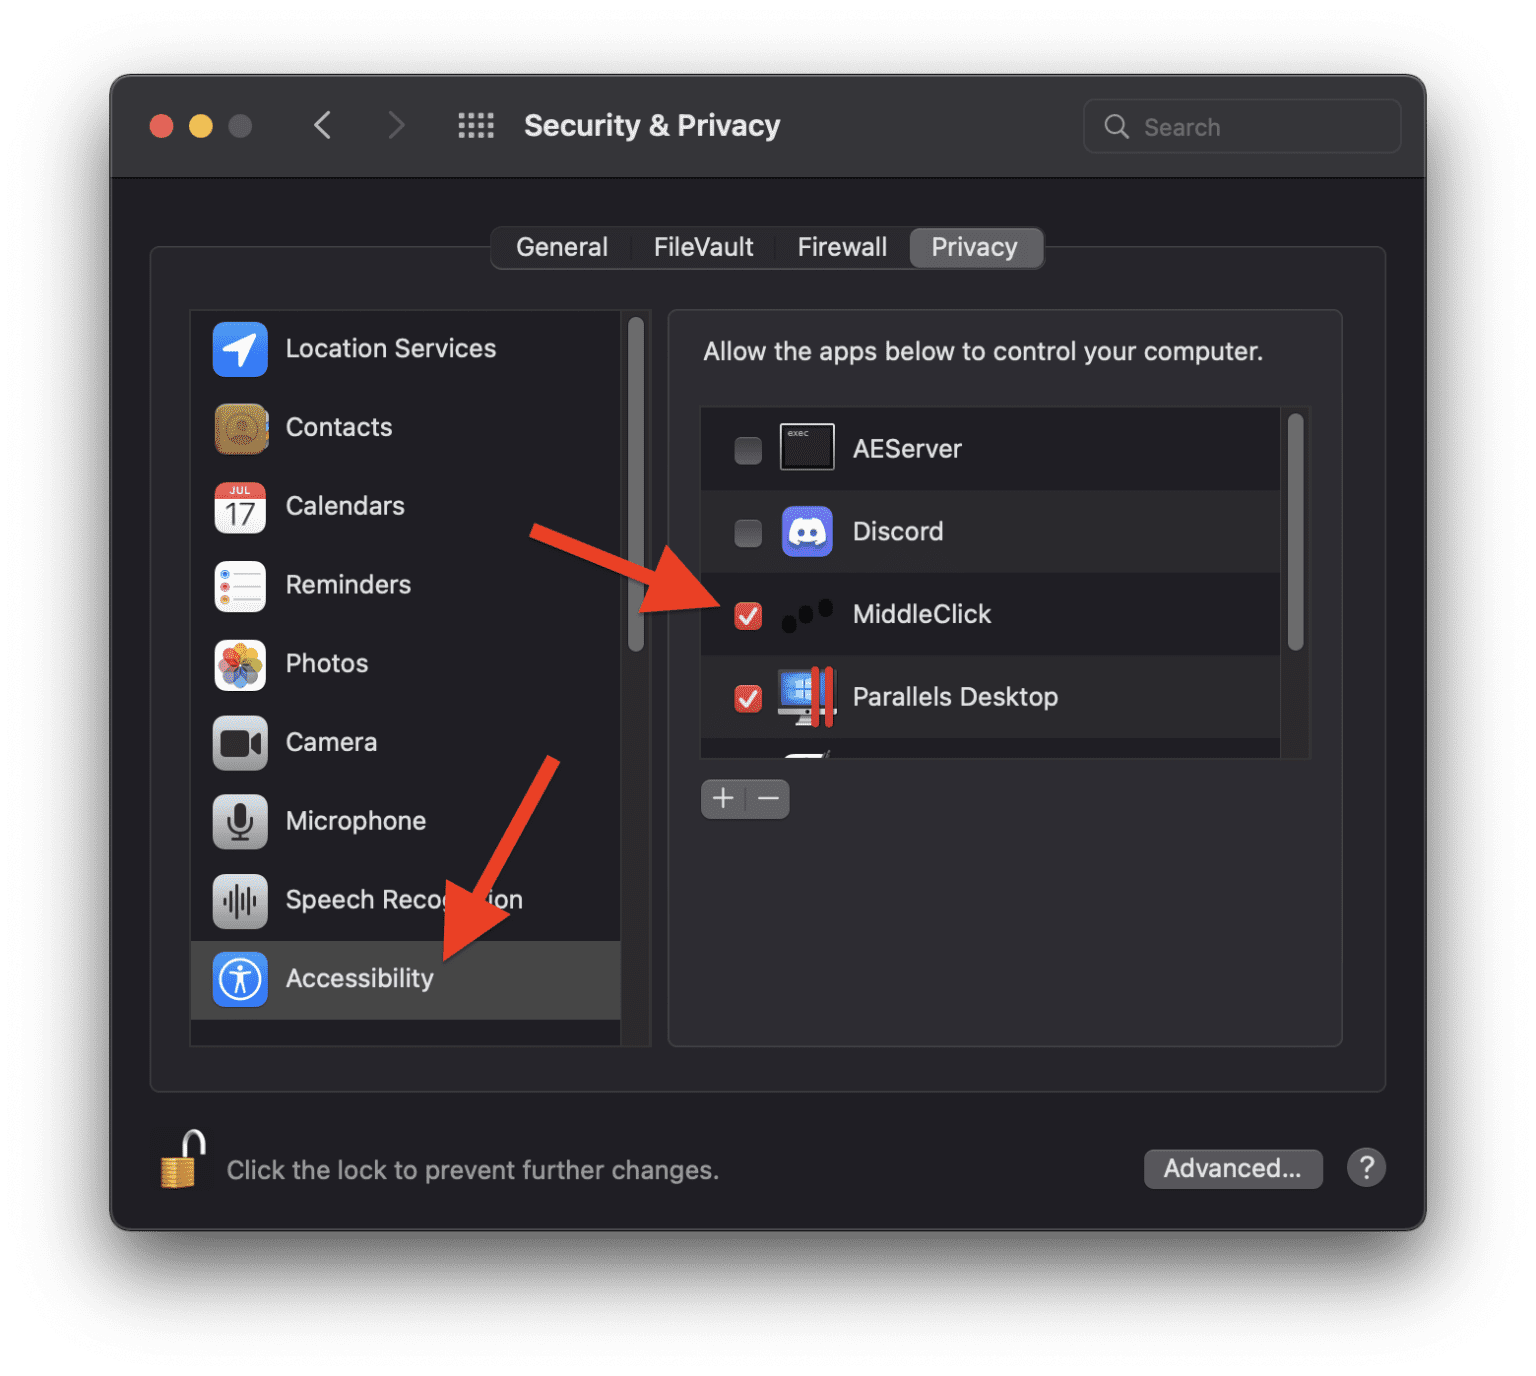This screenshot has width=1536, height=1376.
Task: Click the Parallels Desktop icon
Action: tap(806, 697)
